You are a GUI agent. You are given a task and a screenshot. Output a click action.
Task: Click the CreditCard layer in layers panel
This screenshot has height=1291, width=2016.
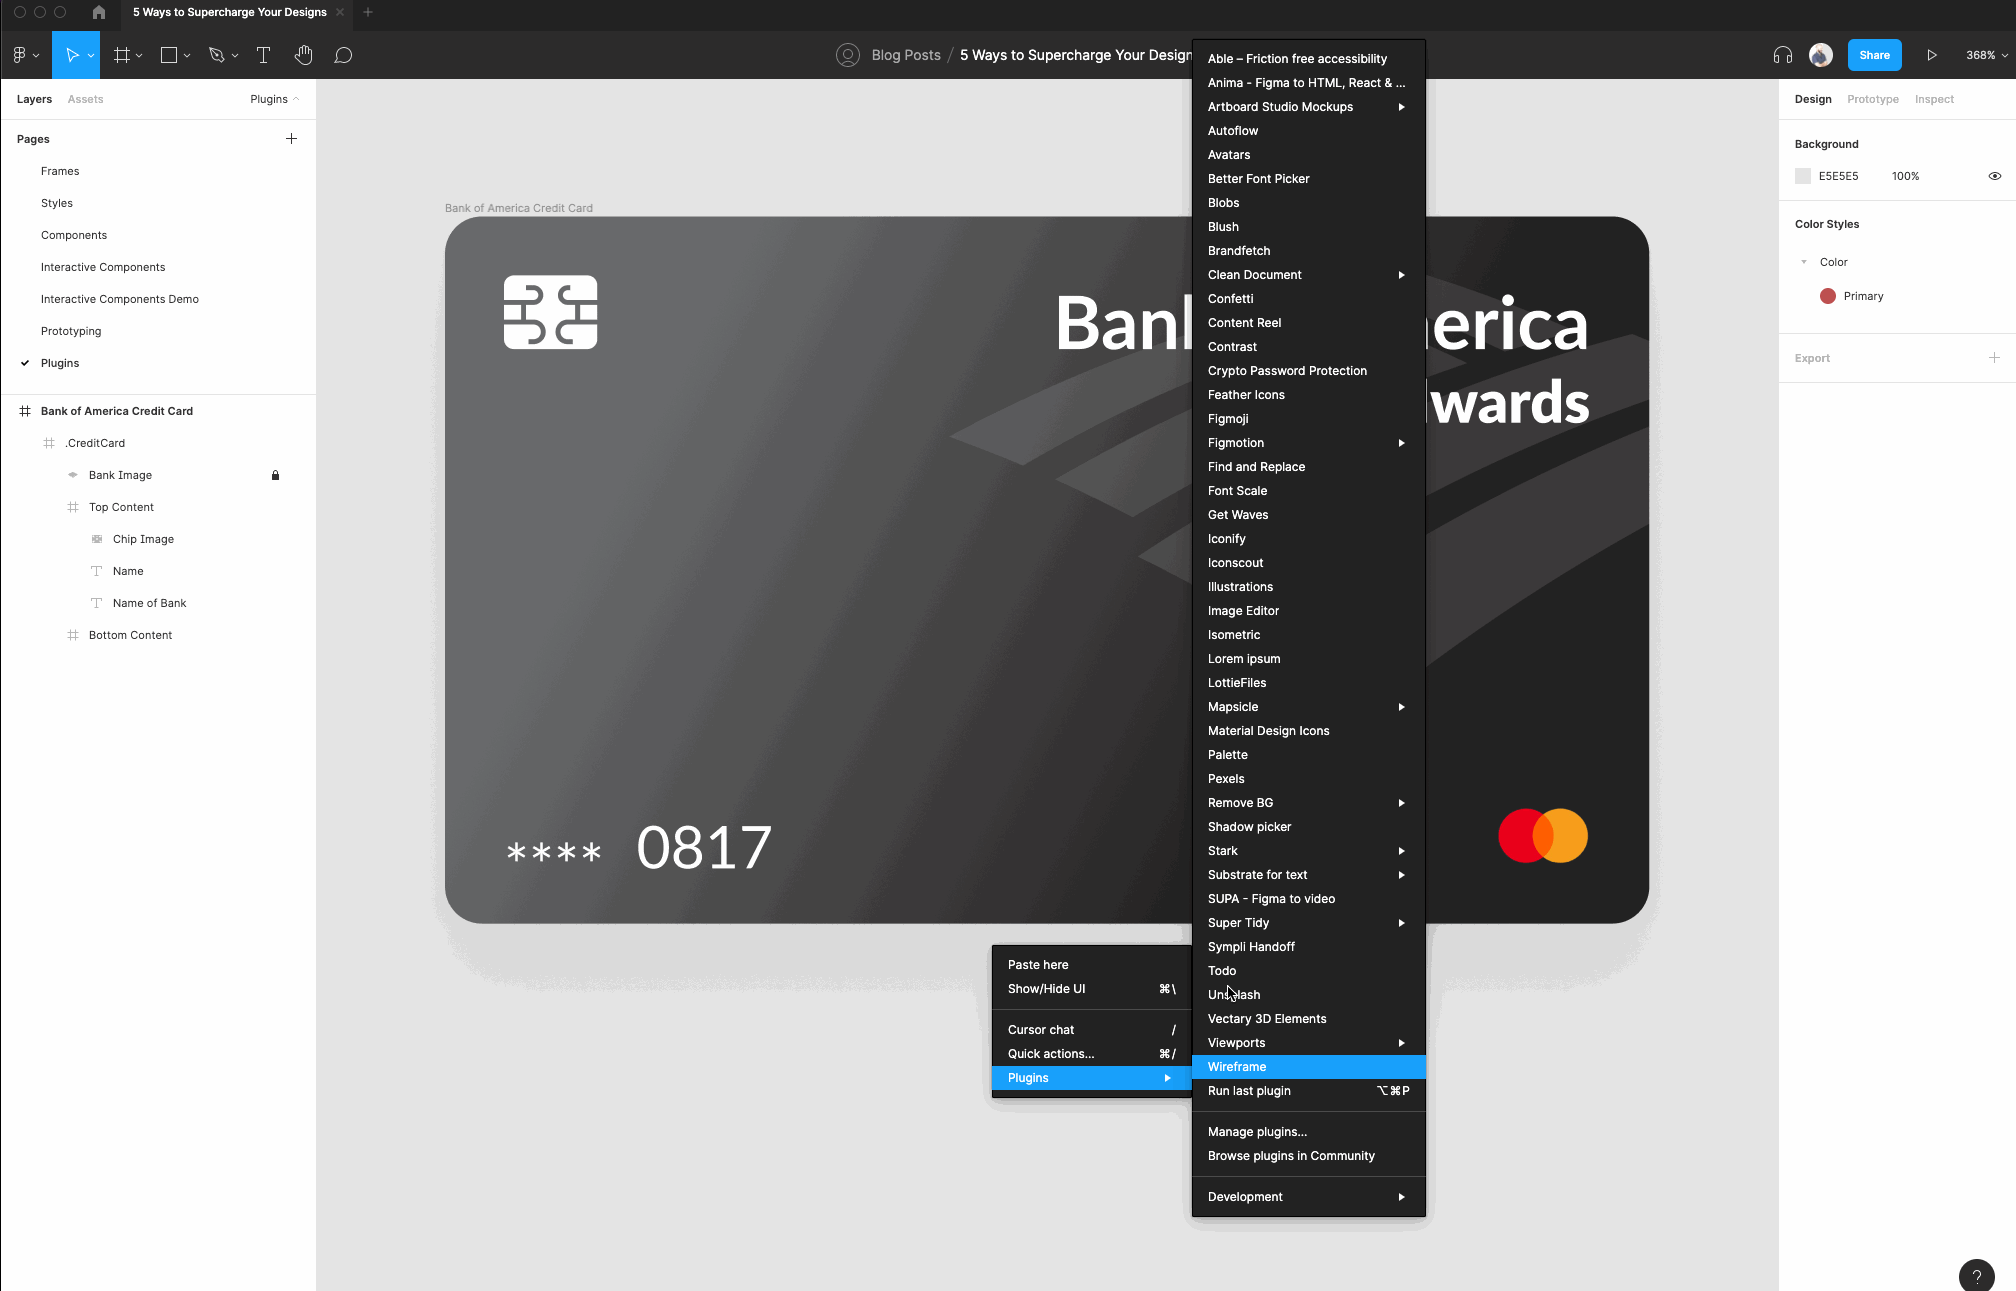96,442
